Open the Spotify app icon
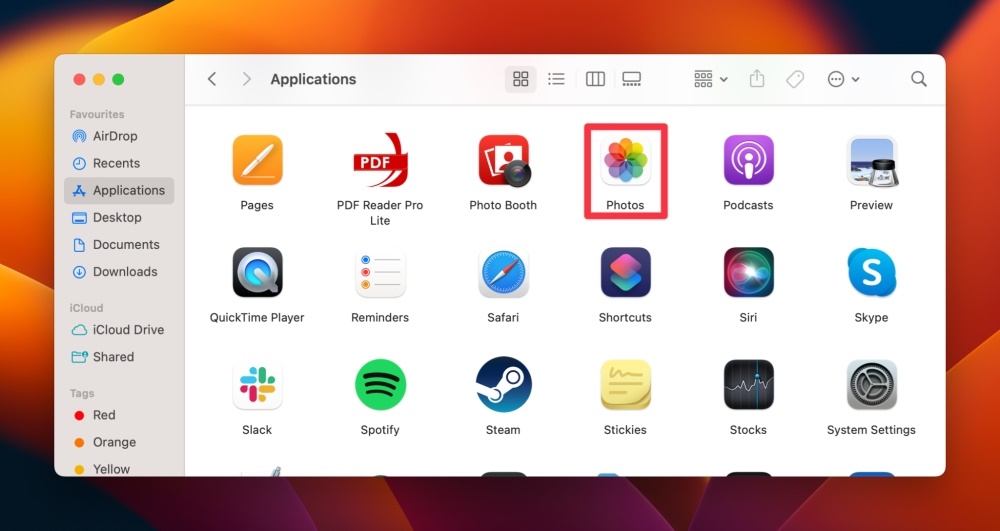 (x=380, y=384)
